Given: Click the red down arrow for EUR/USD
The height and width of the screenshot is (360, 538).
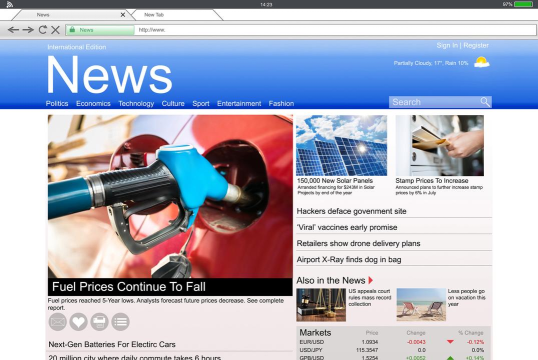Looking at the screenshot, I should coord(450,342).
